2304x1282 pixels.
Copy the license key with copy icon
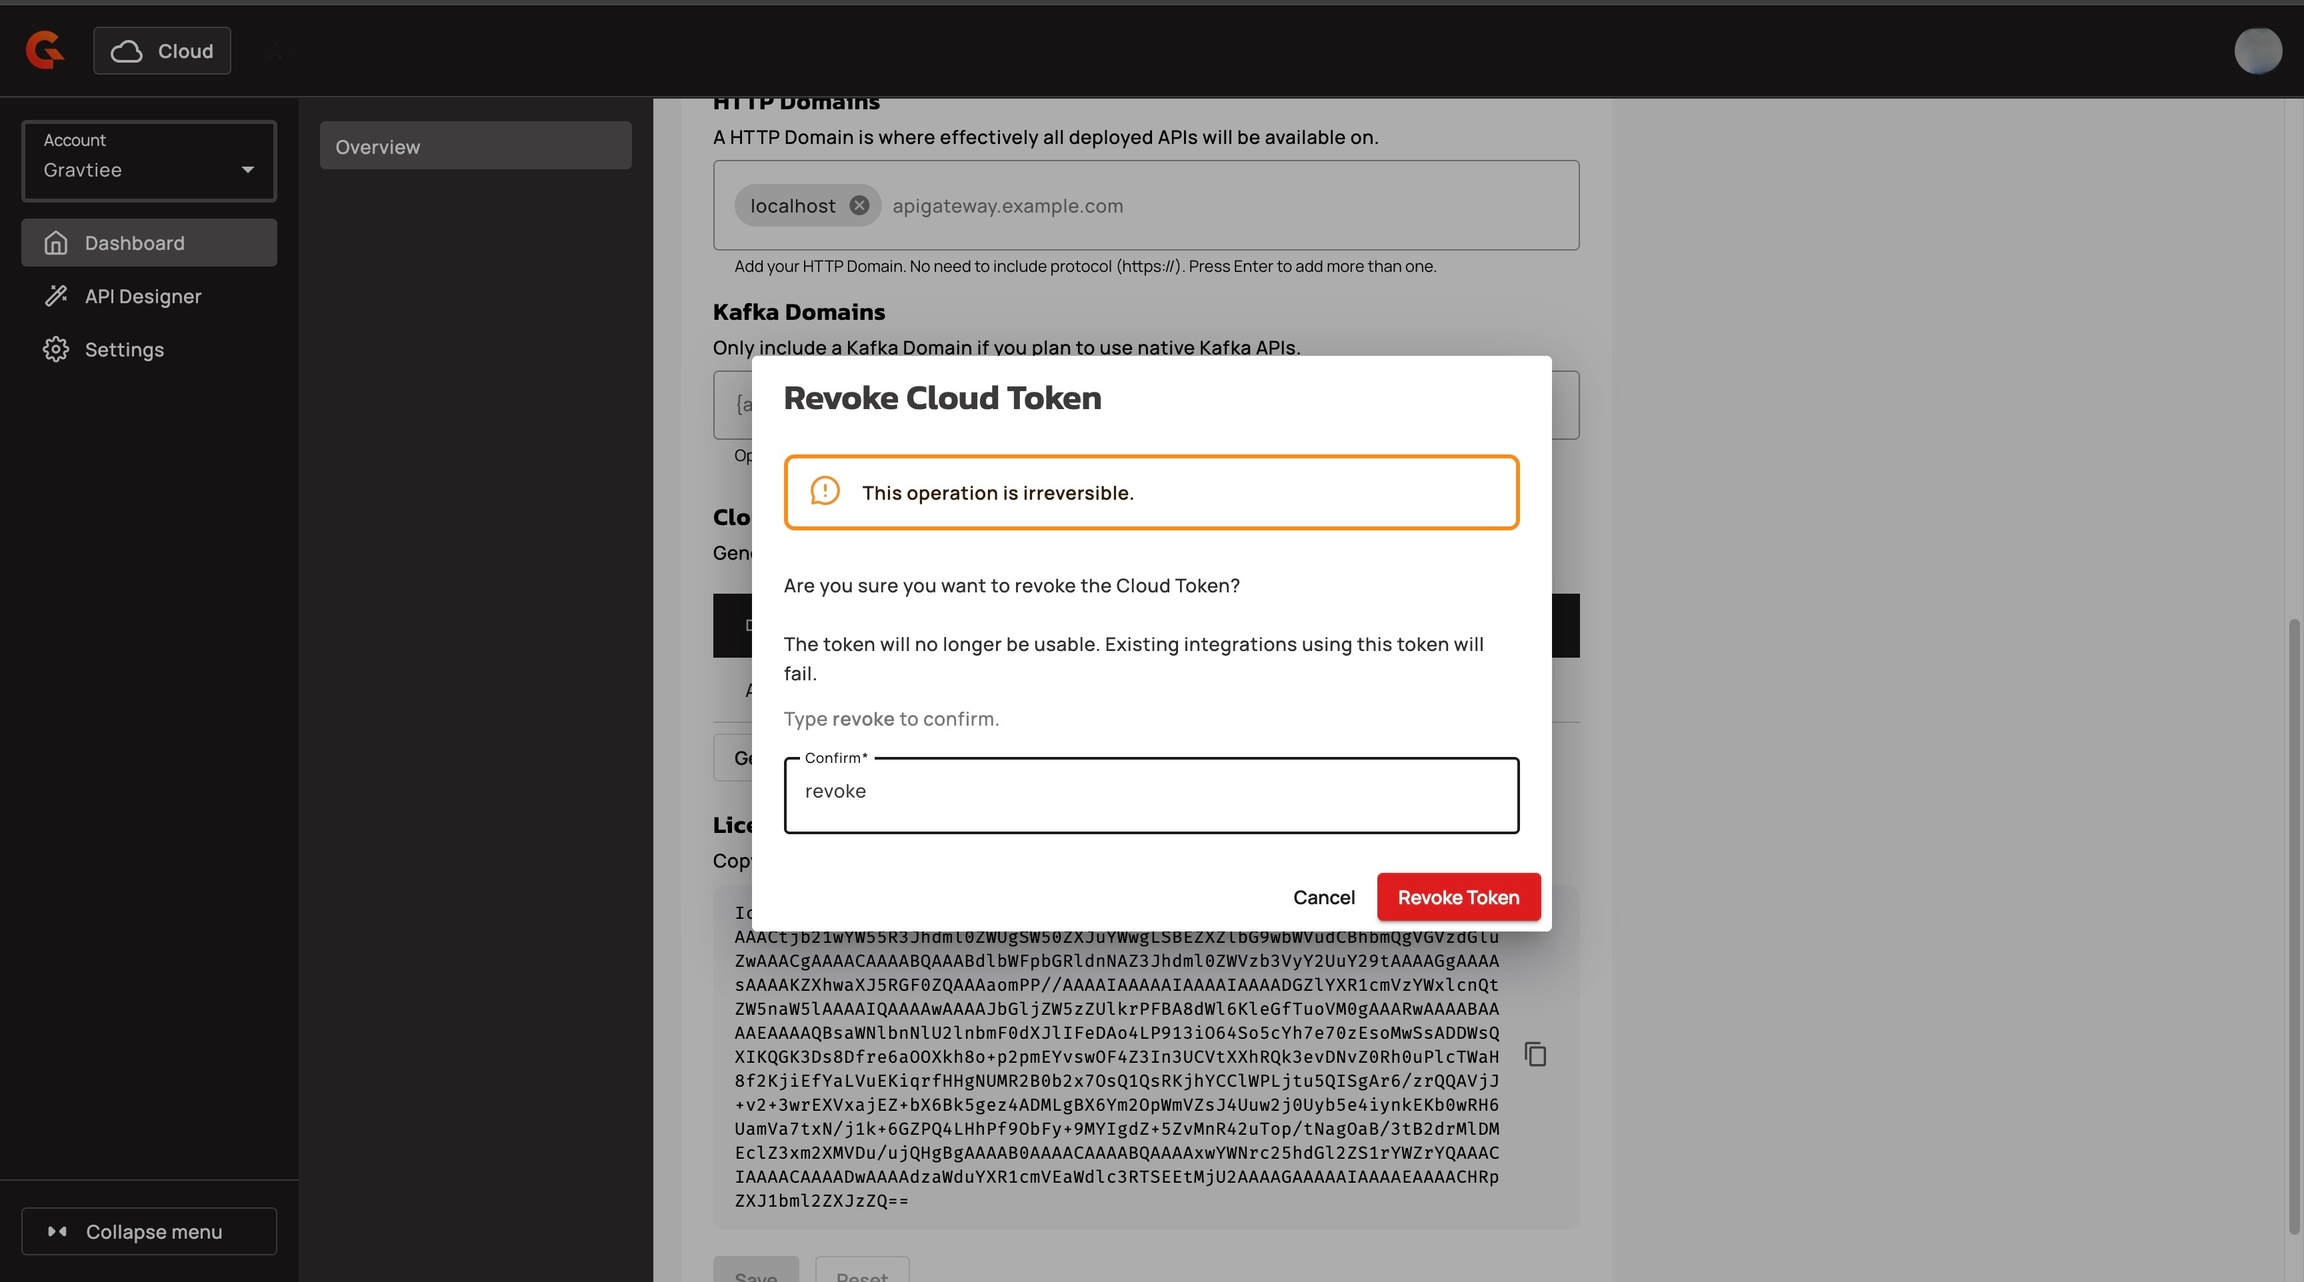point(1535,1054)
